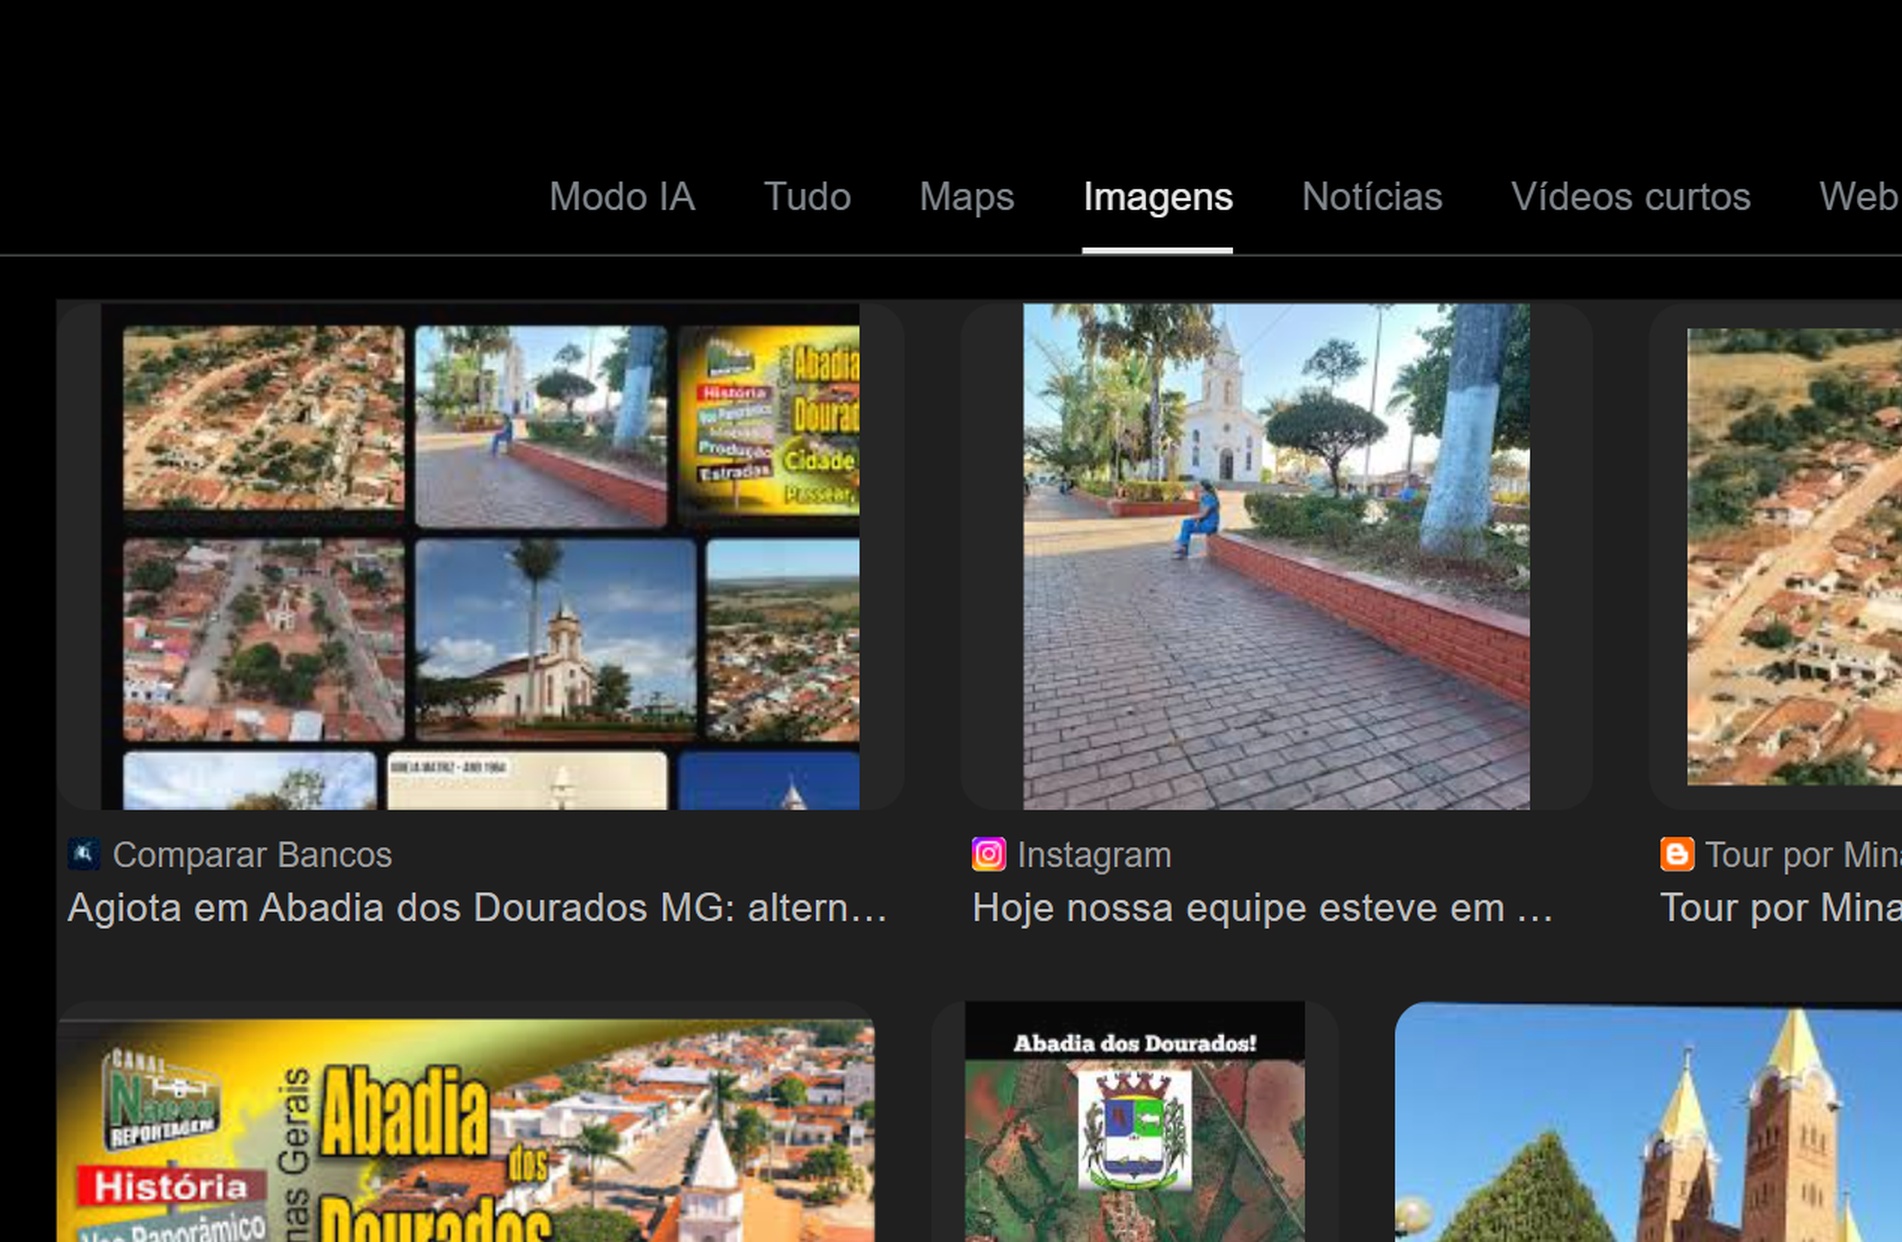
Task: Click the 'Agiota em Abadia dos Dourados MG' title
Action: (477, 908)
